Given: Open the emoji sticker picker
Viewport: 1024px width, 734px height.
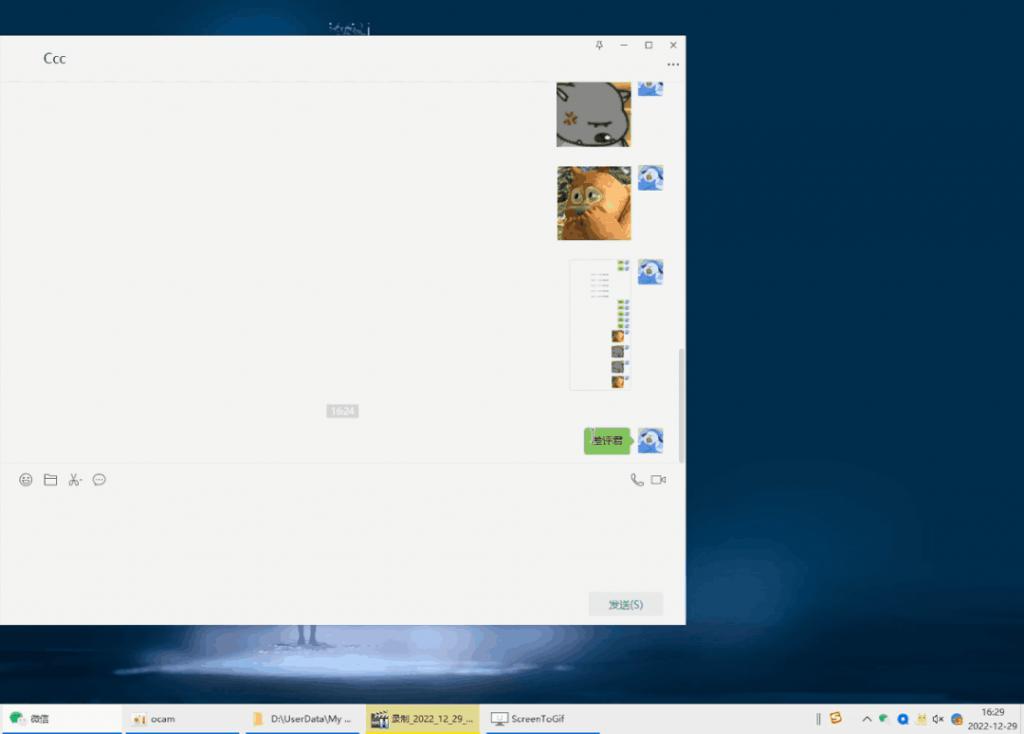Looking at the screenshot, I should pyautogui.click(x=26, y=480).
